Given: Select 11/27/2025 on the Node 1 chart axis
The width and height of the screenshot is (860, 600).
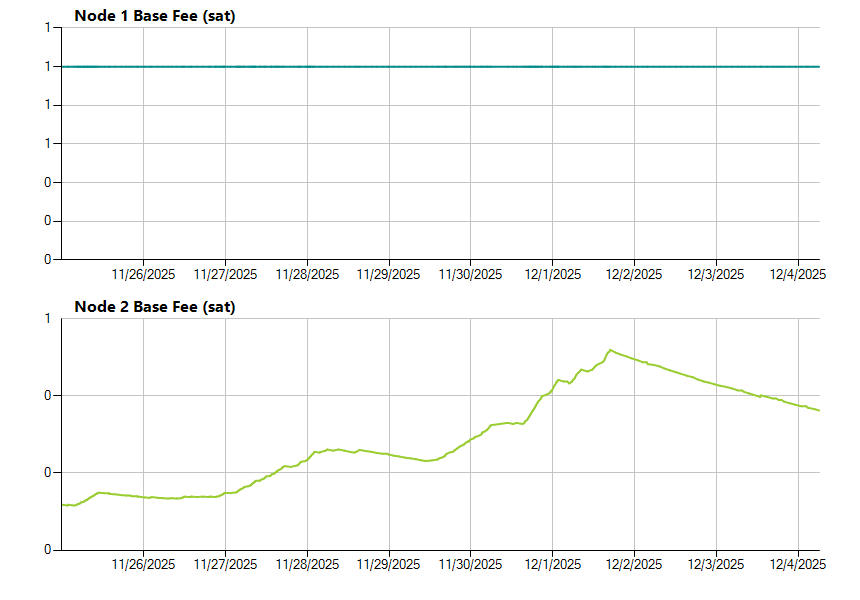Looking at the screenshot, I should [225, 274].
